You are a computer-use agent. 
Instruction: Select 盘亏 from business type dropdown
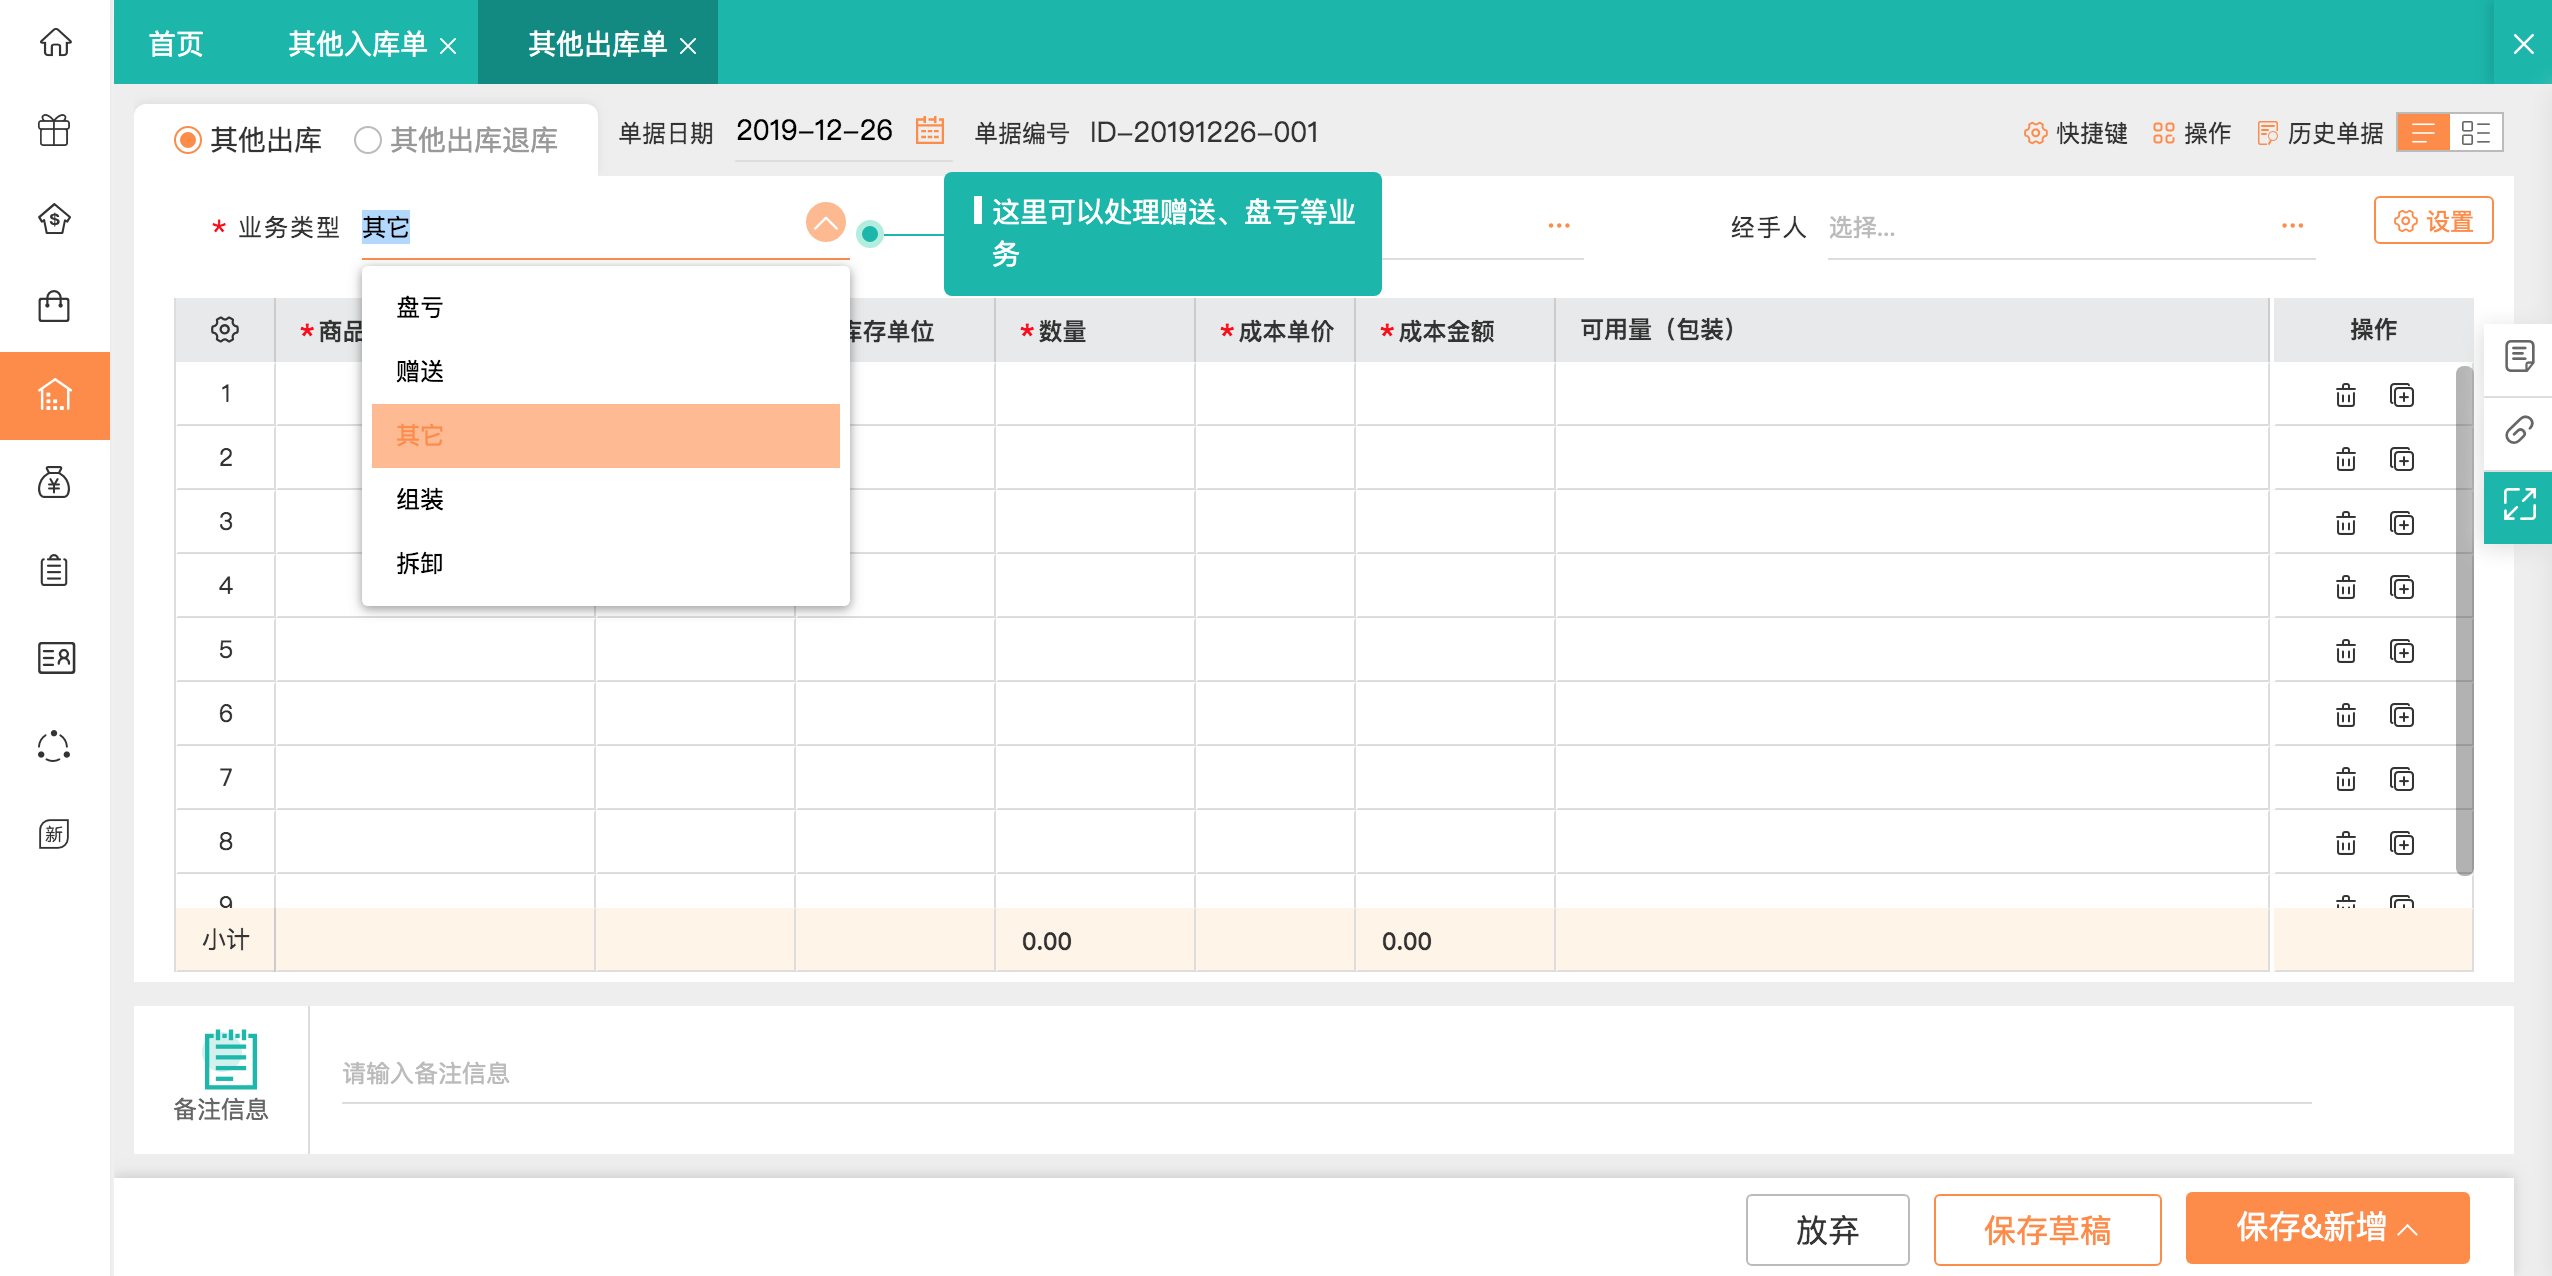tap(420, 308)
